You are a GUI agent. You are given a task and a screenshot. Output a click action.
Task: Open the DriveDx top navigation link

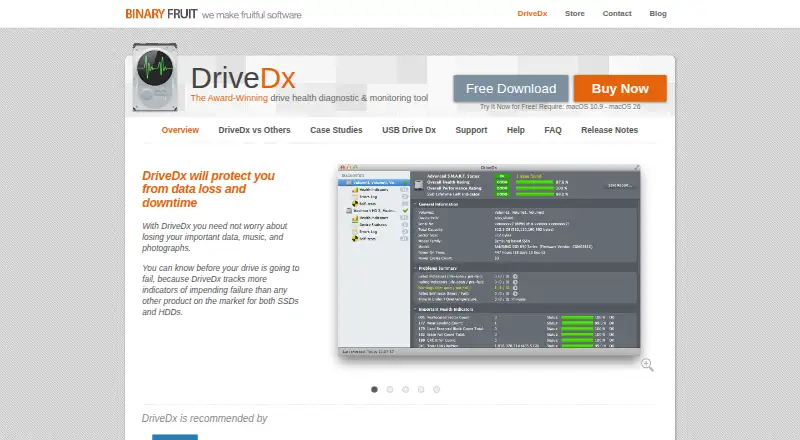tap(532, 14)
